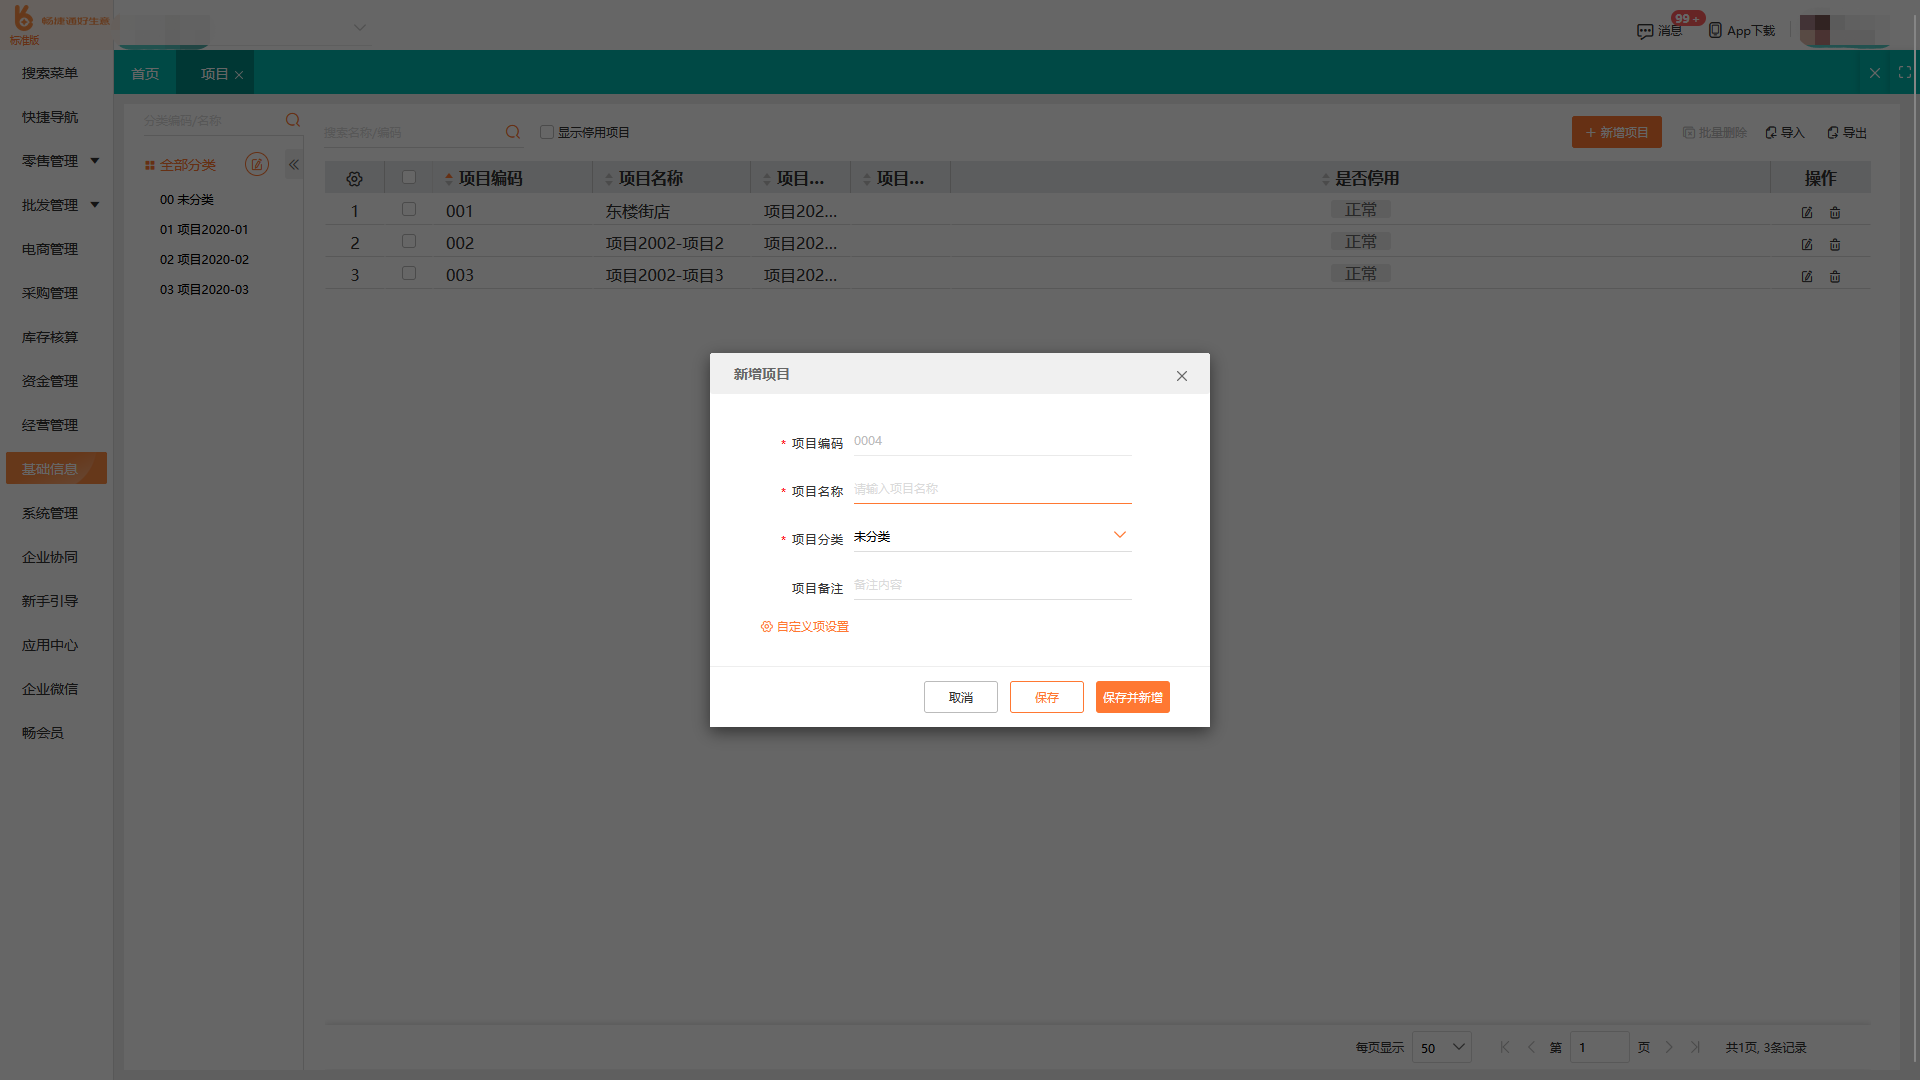Click the export icon in toolbar
This screenshot has height=1080, width=1920.
(1845, 131)
